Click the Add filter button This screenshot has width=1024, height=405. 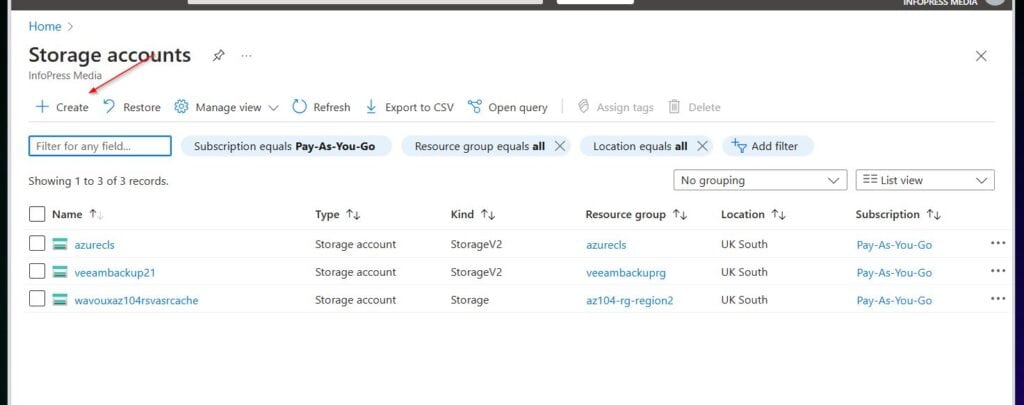tap(767, 146)
